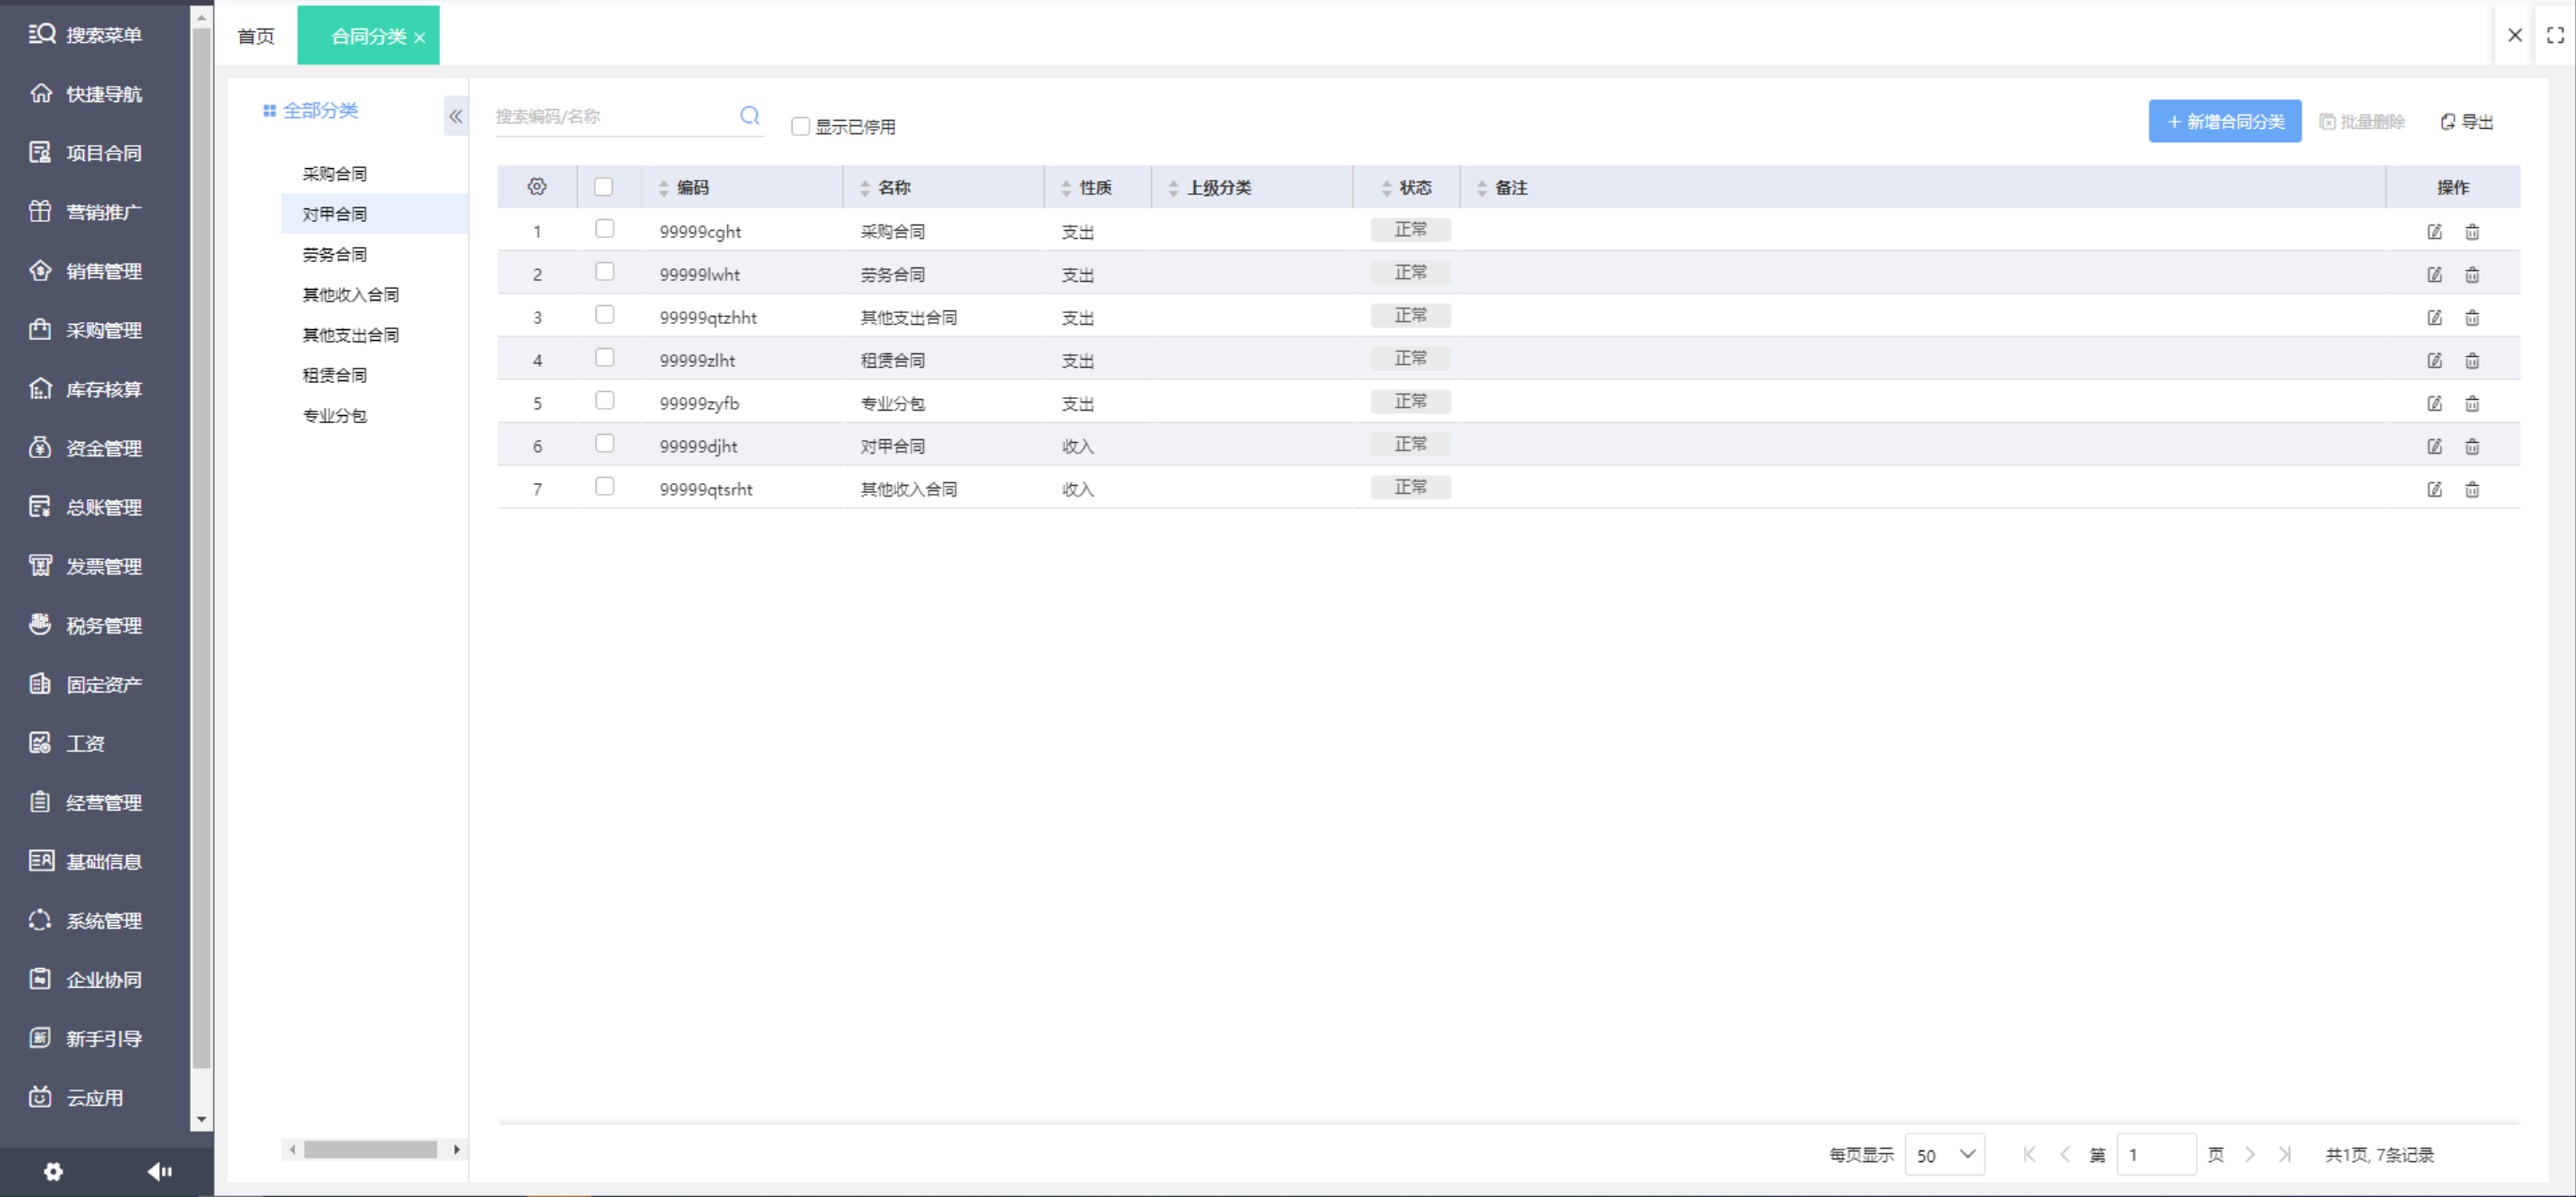Select the checkbox for row 5

tap(603, 401)
